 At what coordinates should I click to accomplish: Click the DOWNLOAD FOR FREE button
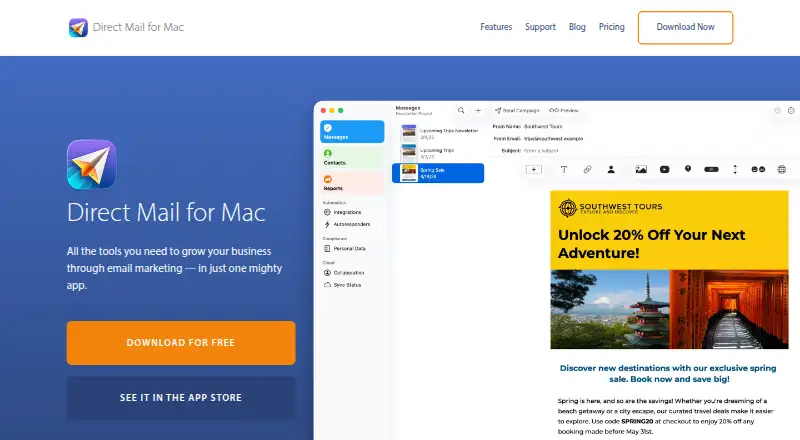click(181, 343)
